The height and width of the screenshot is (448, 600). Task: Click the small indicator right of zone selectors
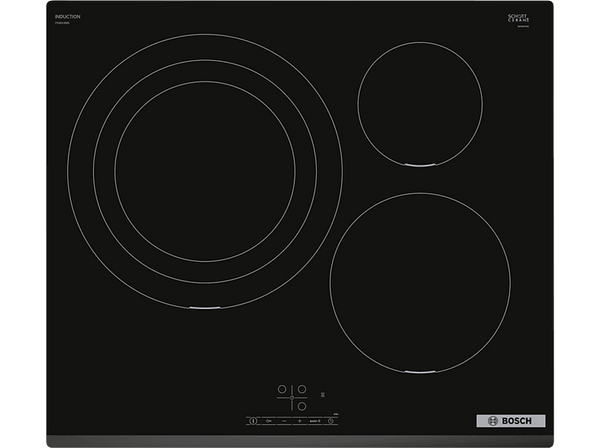coord(323,394)
